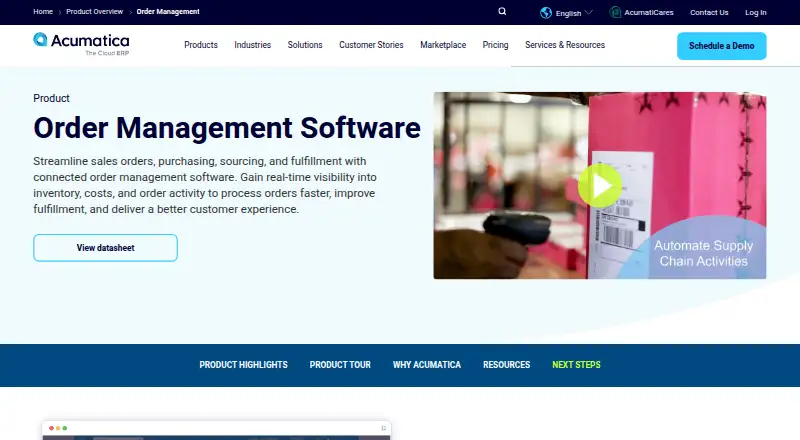Open the Marketplace menu
The width and height of the screenshot is (800, 440).
click(x=443, y=45)
